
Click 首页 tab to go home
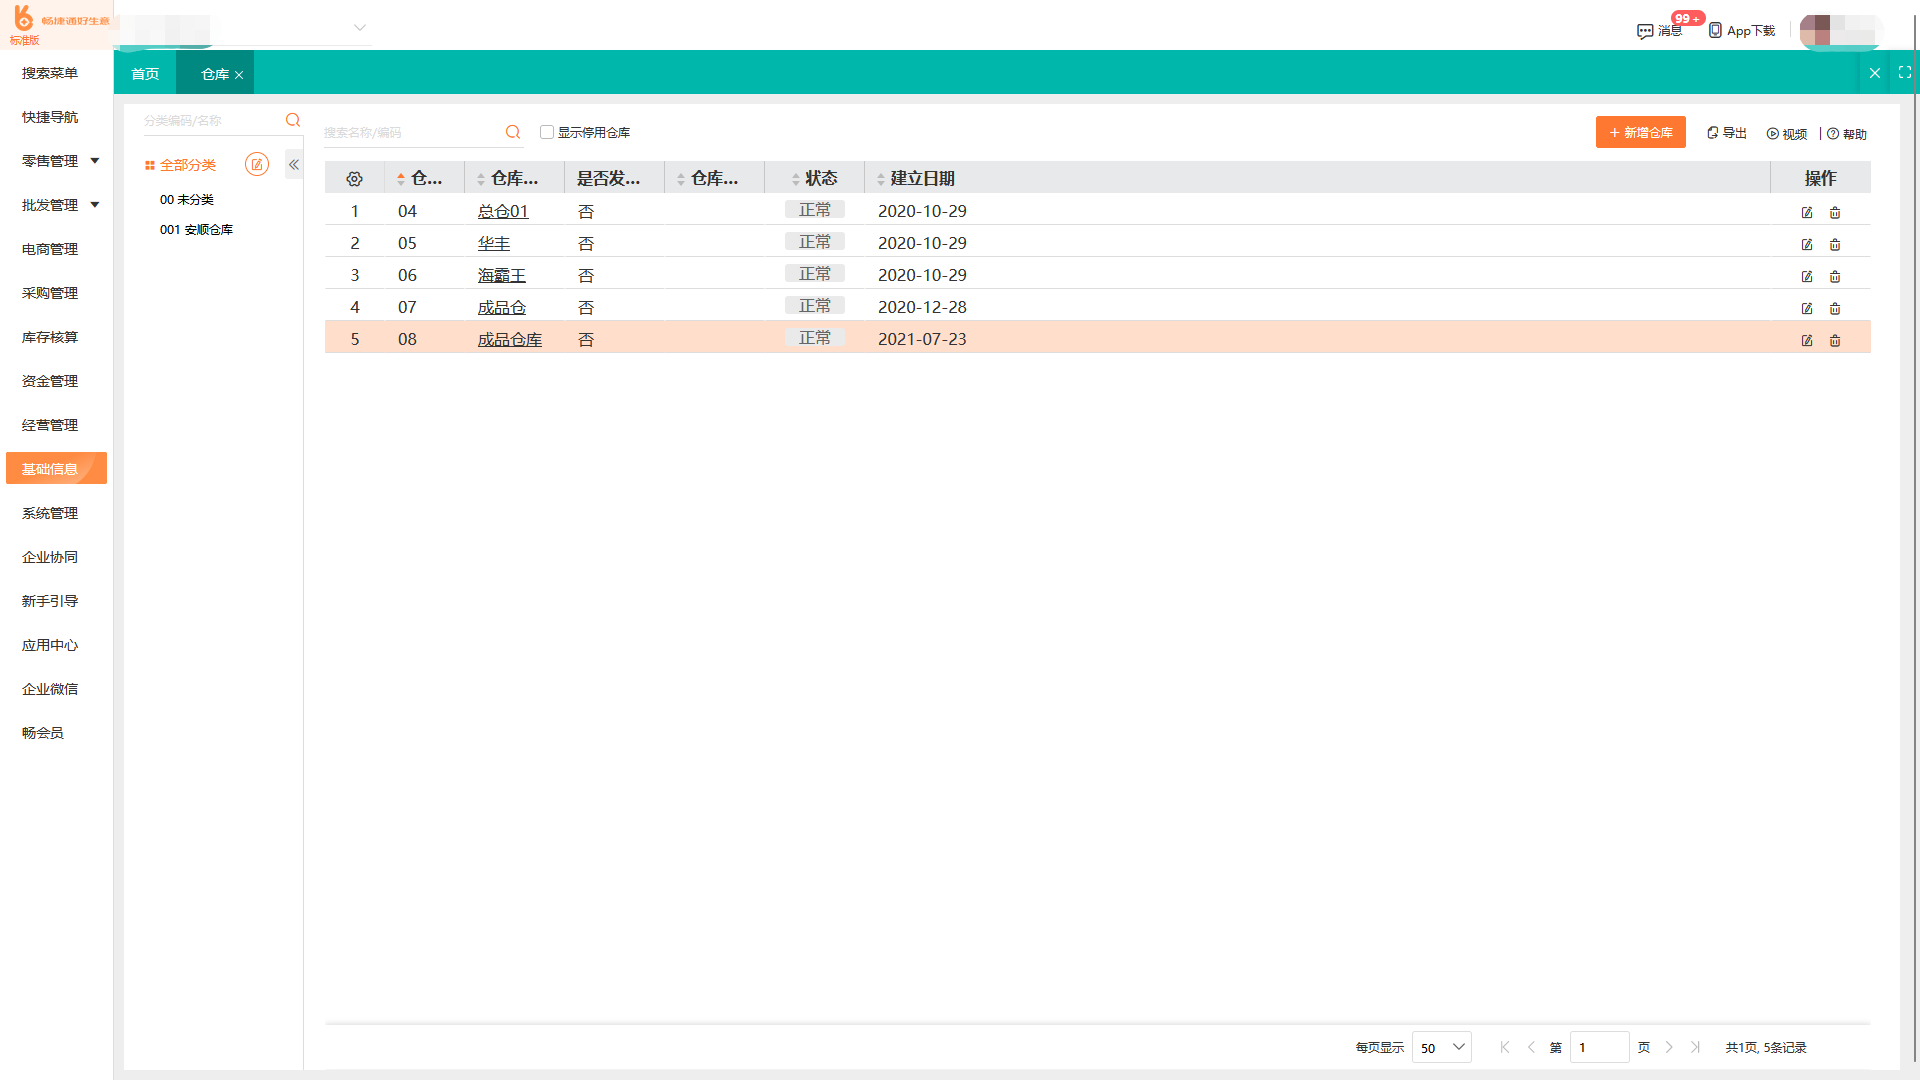pyautogui.click(x=145, y=74)
